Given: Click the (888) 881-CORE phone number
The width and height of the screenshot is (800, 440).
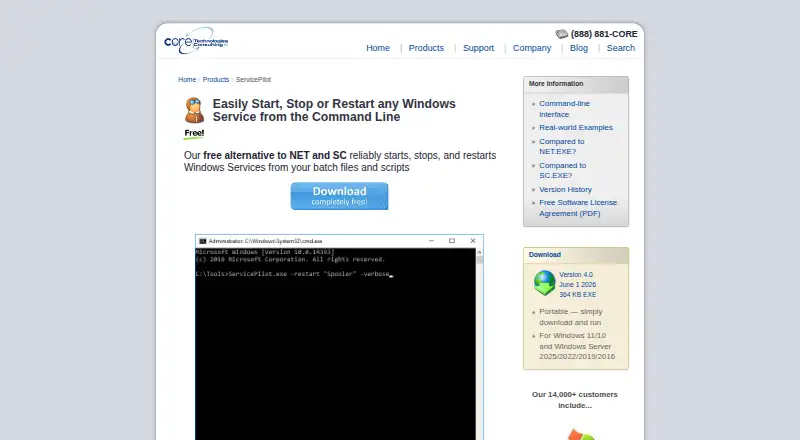Looking at the screenshot, I should point(604,34).
